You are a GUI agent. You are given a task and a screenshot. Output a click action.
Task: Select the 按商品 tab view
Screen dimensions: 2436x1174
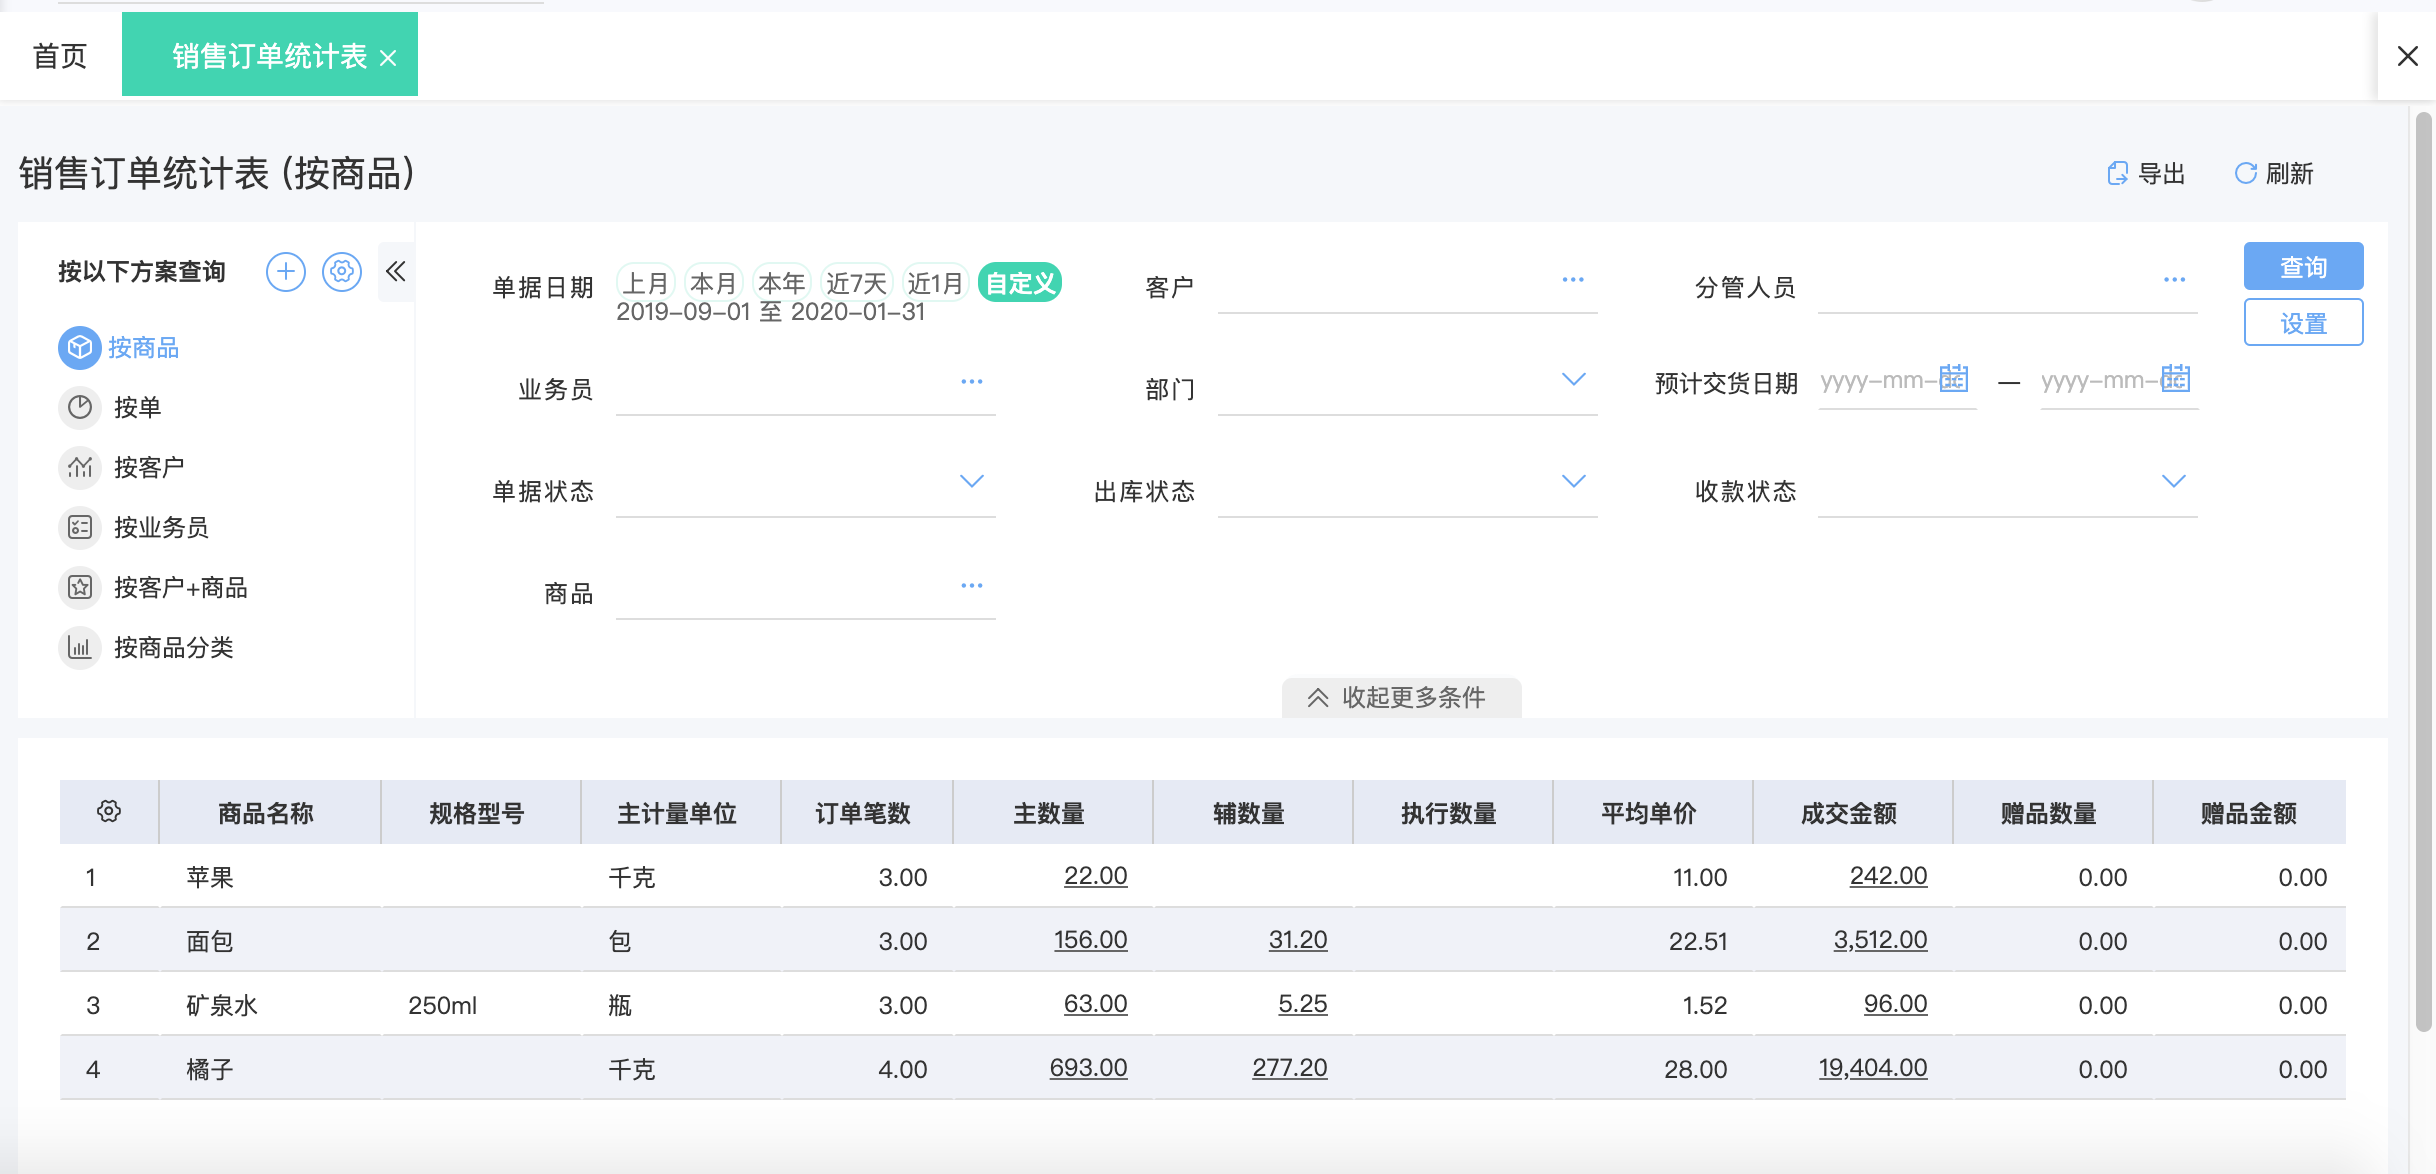click(x=141, y=345)
